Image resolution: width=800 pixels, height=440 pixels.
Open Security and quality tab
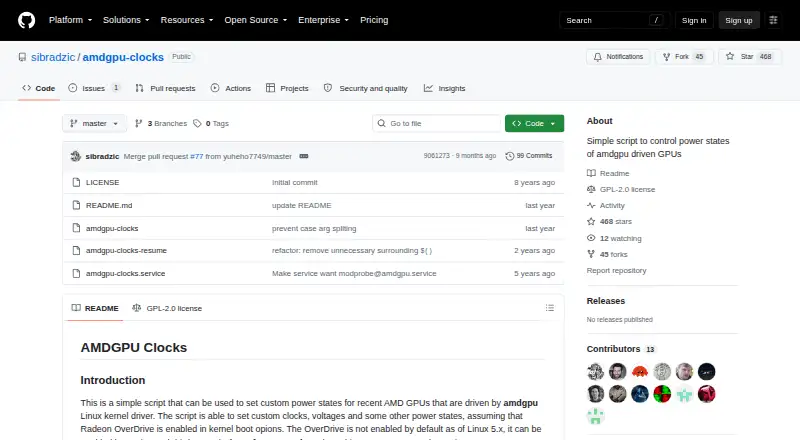pyautogui.click(x=366, y=88)
